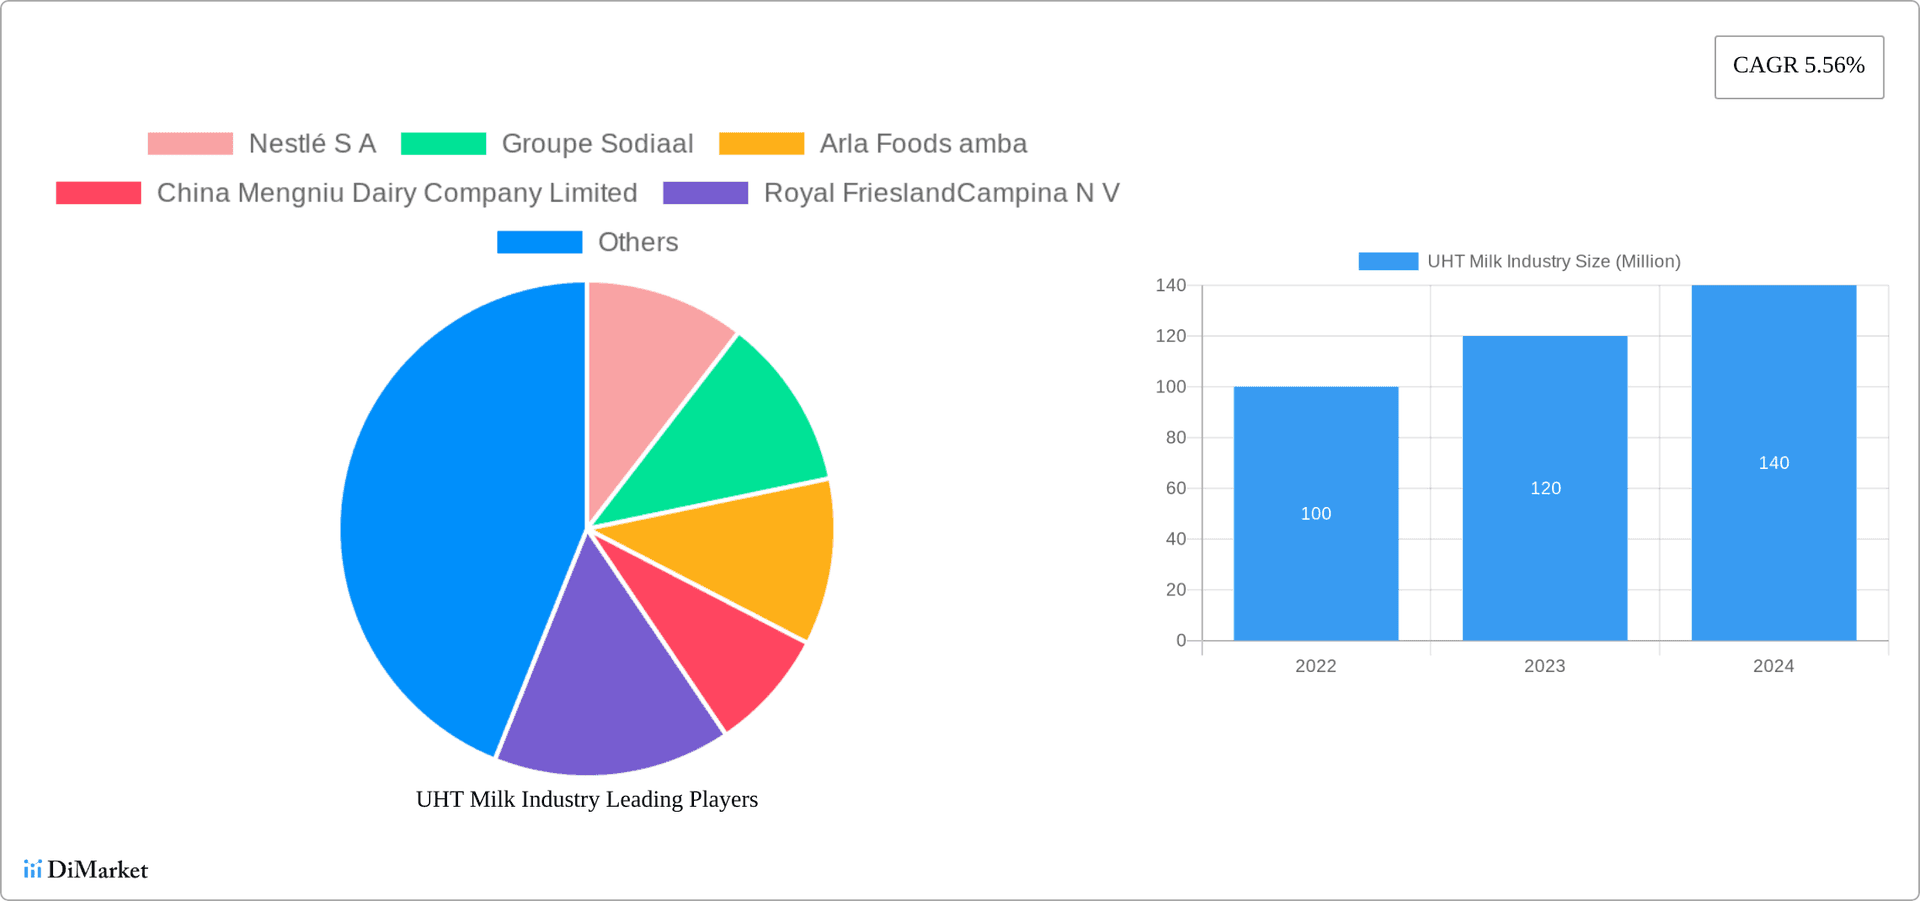
Task: Click the 2023 axis label
Action: 1544,665
